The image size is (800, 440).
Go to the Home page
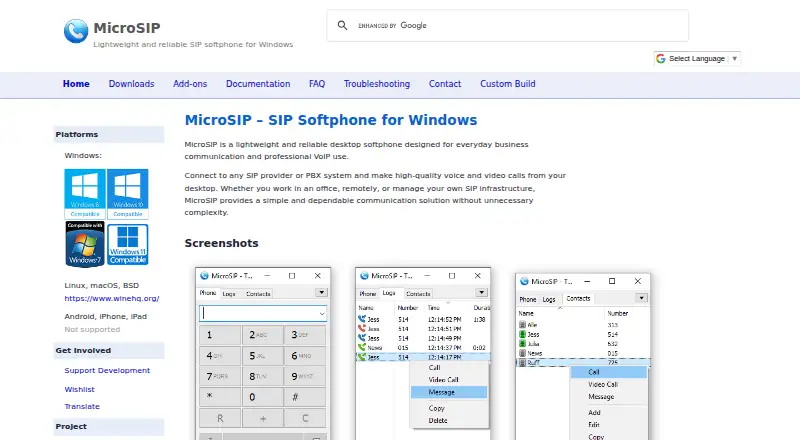point(76,84)
